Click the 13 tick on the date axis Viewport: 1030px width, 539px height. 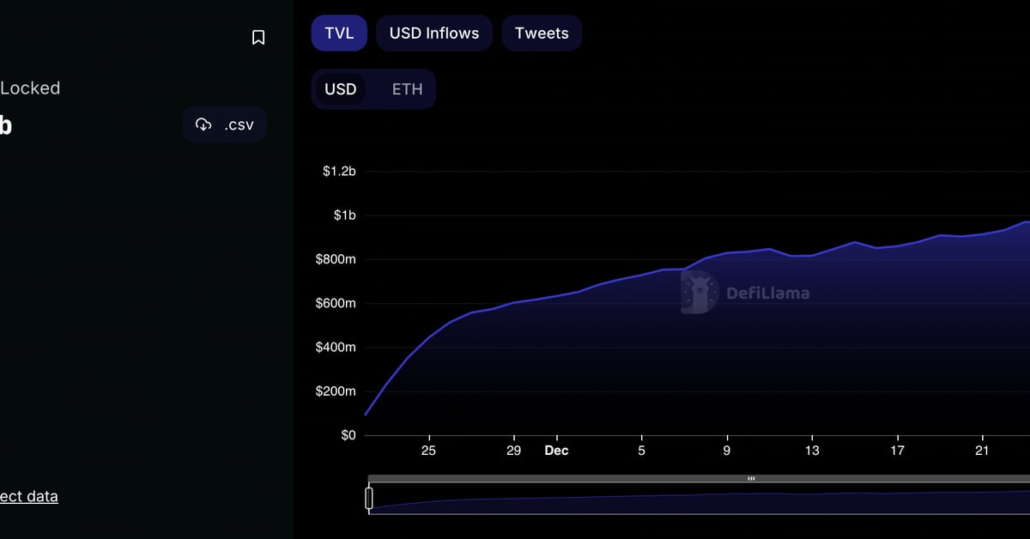click(x=812, y=451)
